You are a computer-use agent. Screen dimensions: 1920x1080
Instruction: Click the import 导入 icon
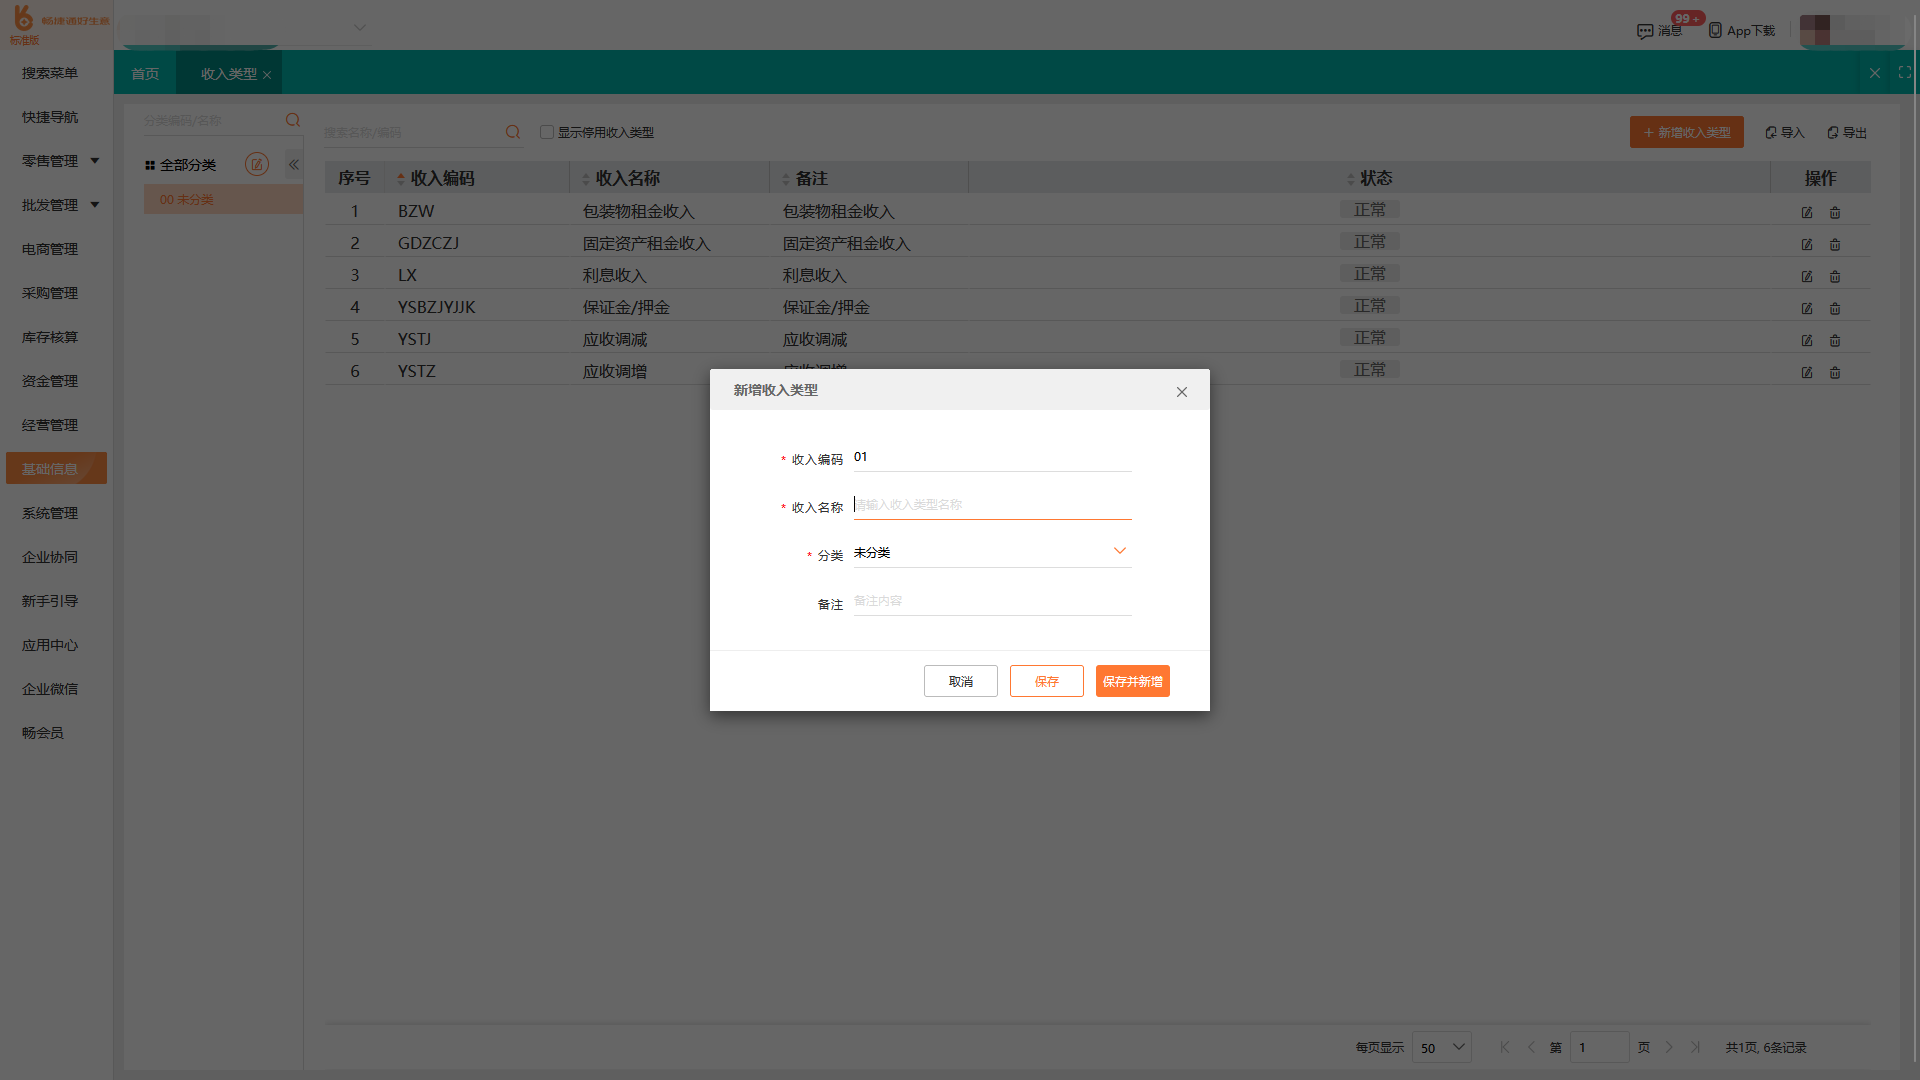tap(1784, 132)
